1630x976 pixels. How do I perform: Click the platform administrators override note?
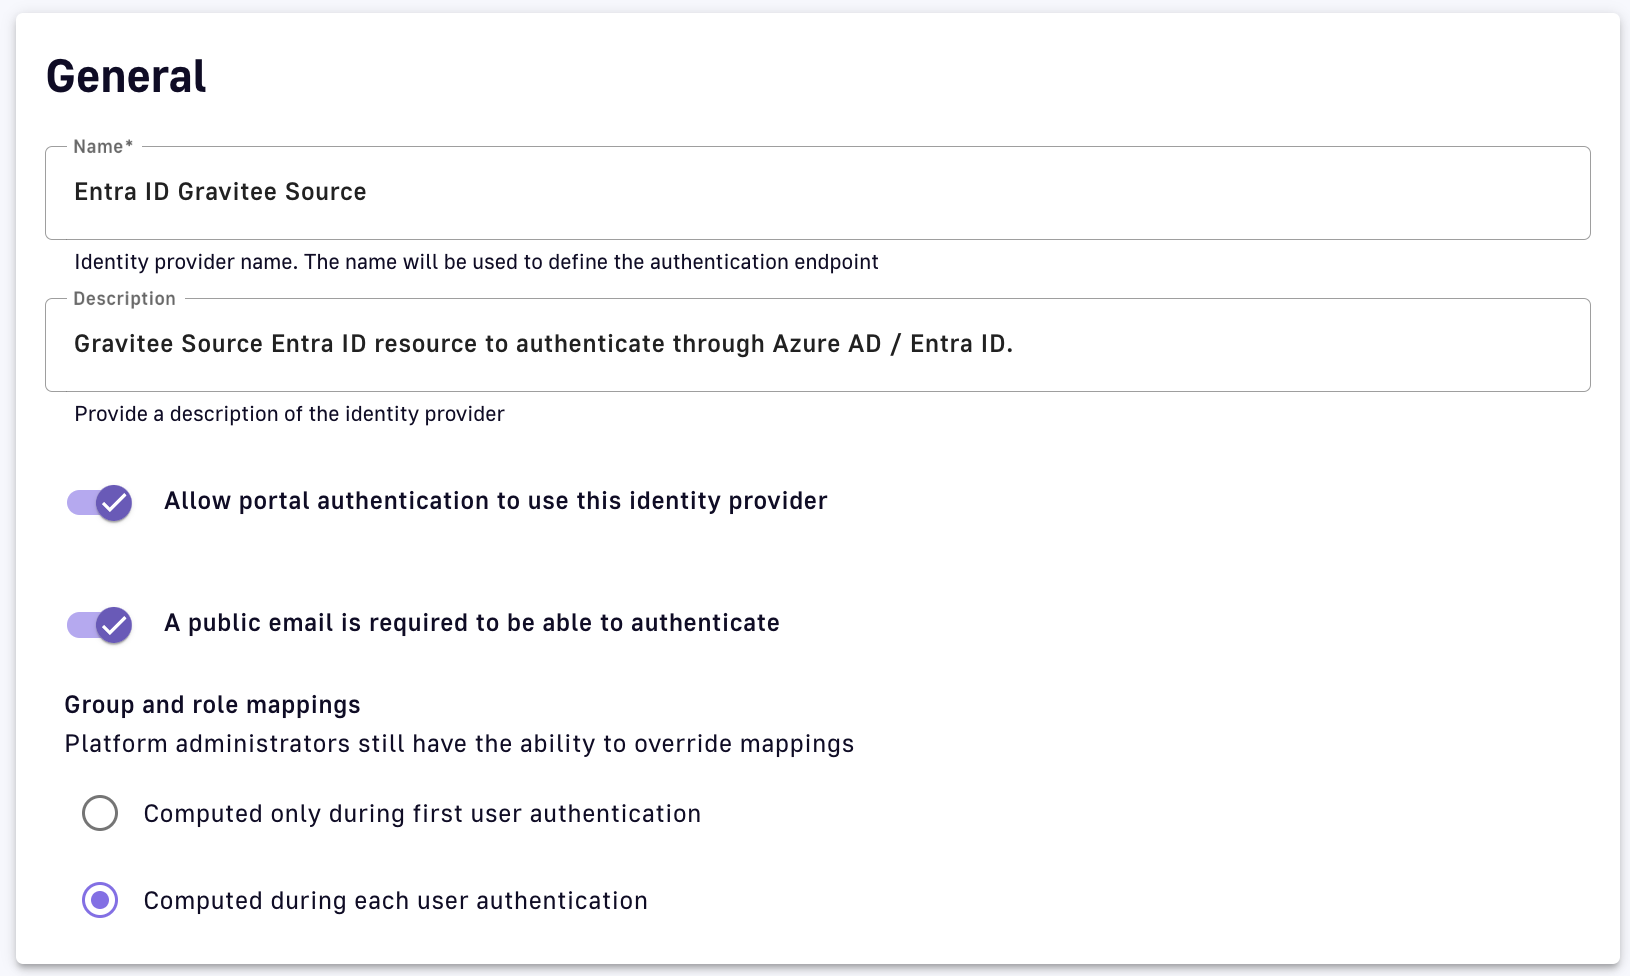click(459, 744)
